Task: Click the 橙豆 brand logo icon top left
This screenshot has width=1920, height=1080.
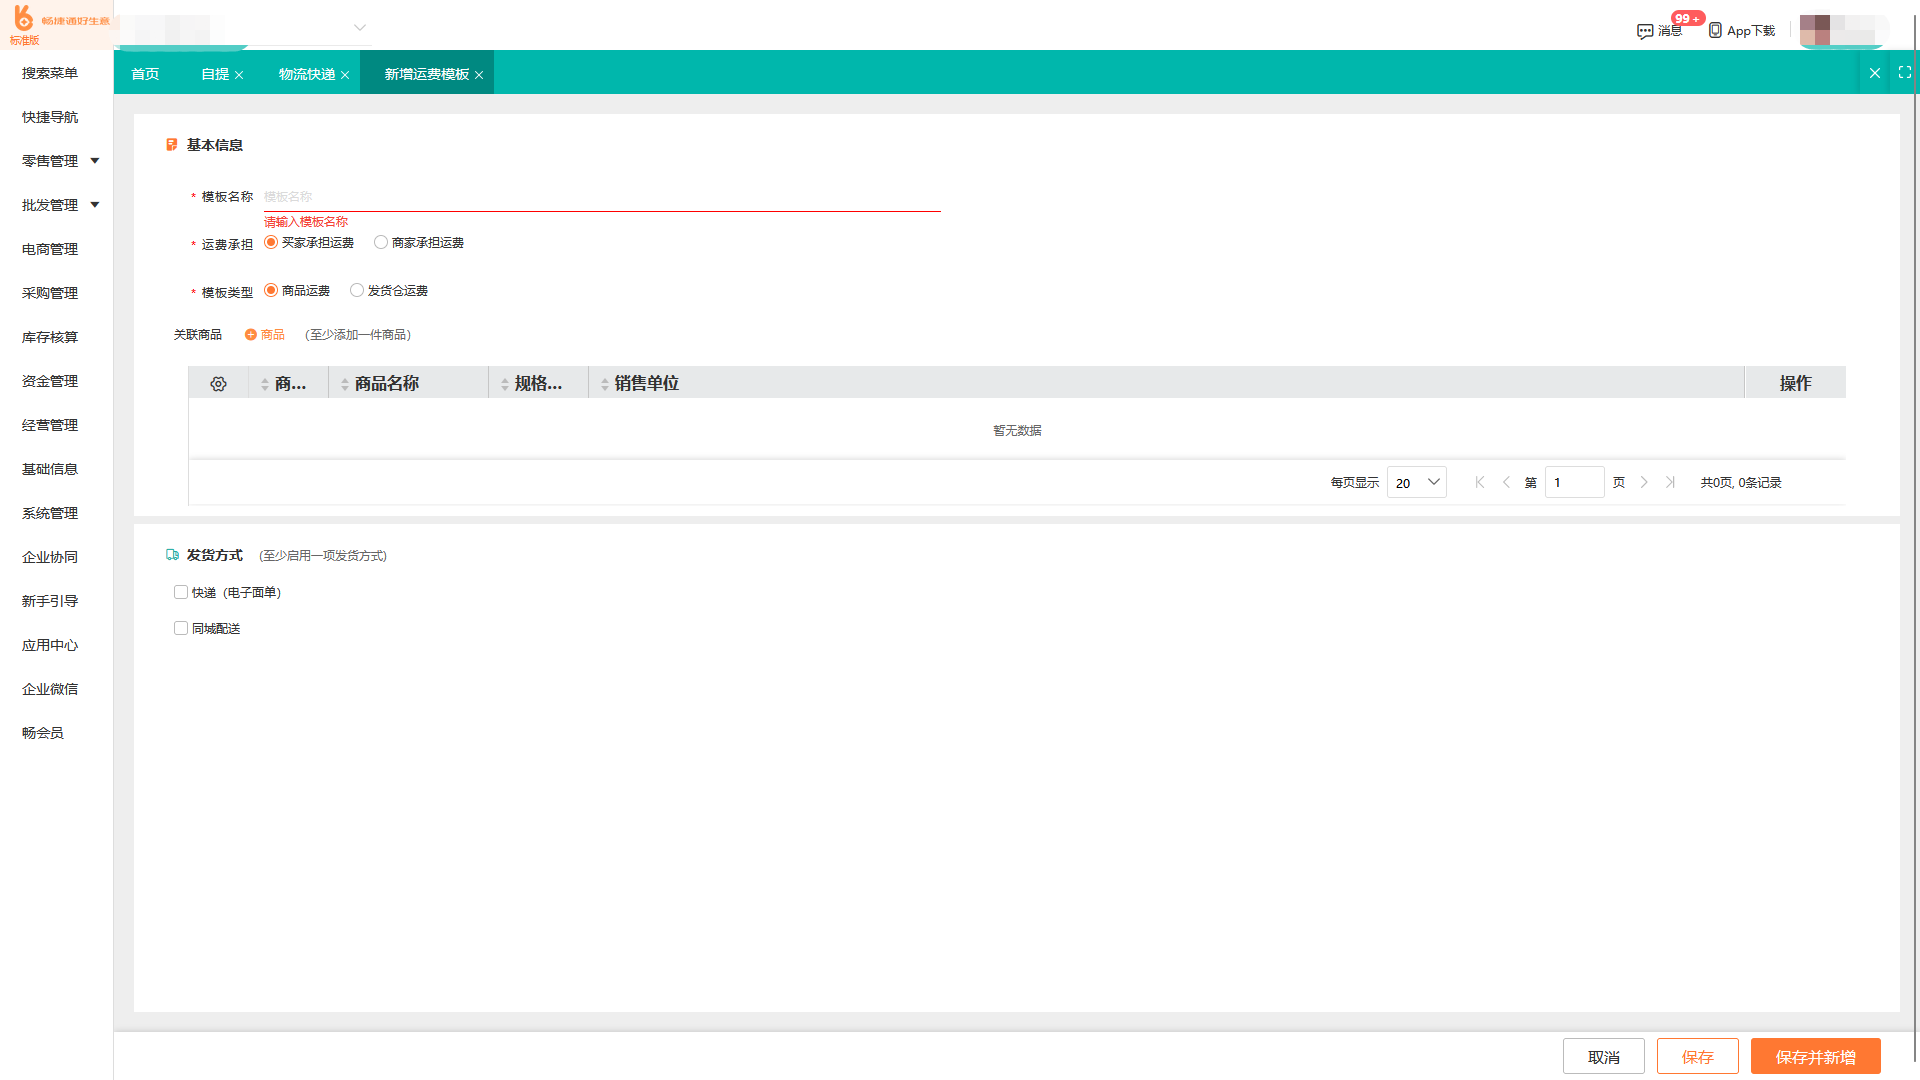Action: [24, 16]
